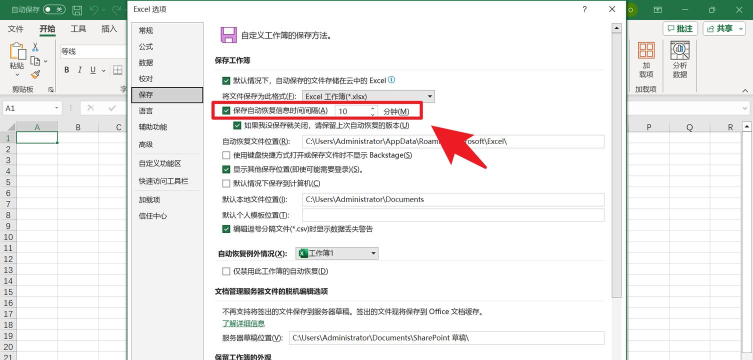Screen dimensions: 753x360
Task: Click the 默认本地文件位置 path field
Action: 453,199
